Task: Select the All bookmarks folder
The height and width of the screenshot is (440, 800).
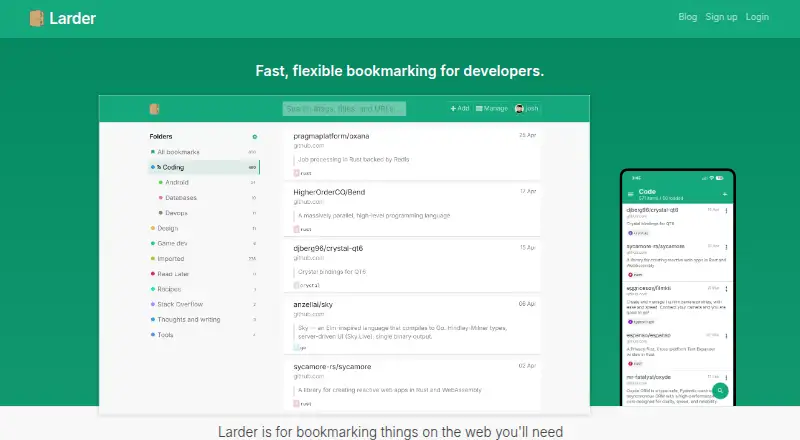Action: click(203, 152)
